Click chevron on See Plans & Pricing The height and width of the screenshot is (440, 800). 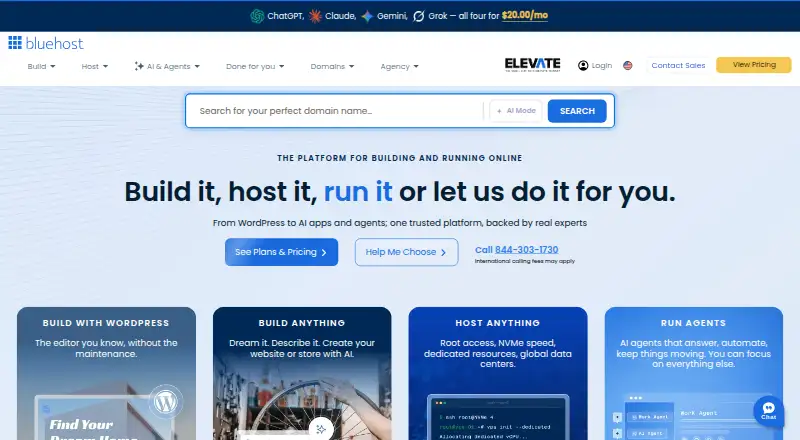click(x=323, y=252)
